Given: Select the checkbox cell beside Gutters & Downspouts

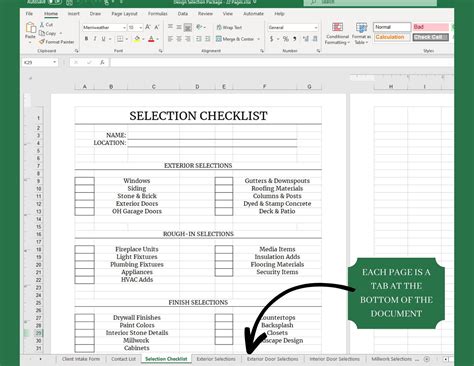Looking at the screenshot, I should (224, 181).
